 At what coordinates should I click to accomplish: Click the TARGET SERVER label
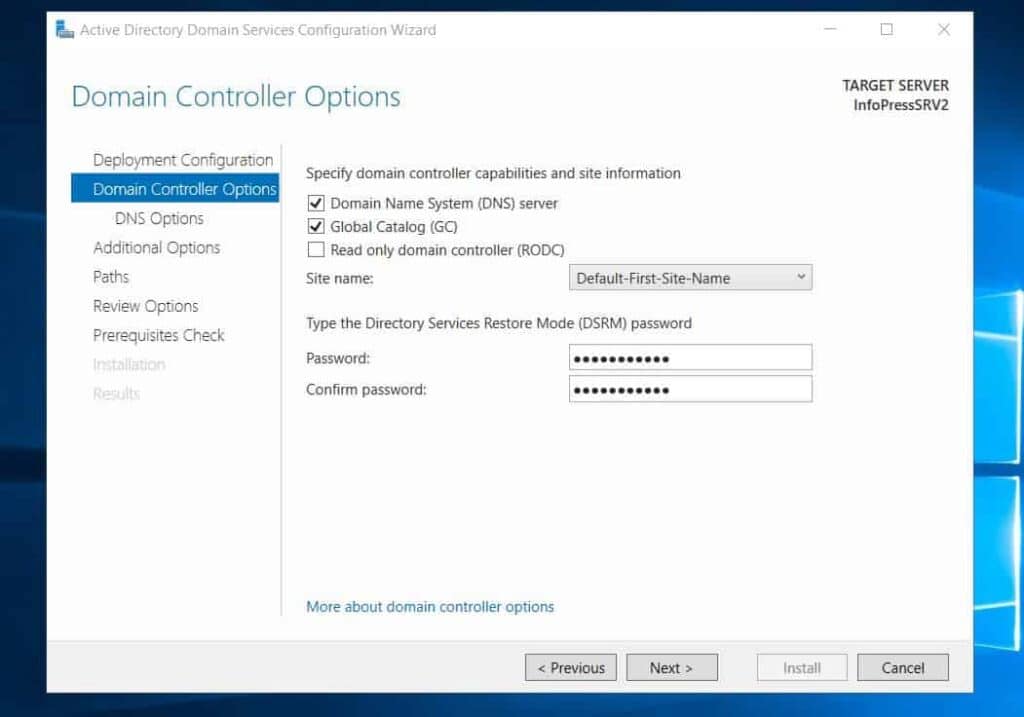point(895,86)
